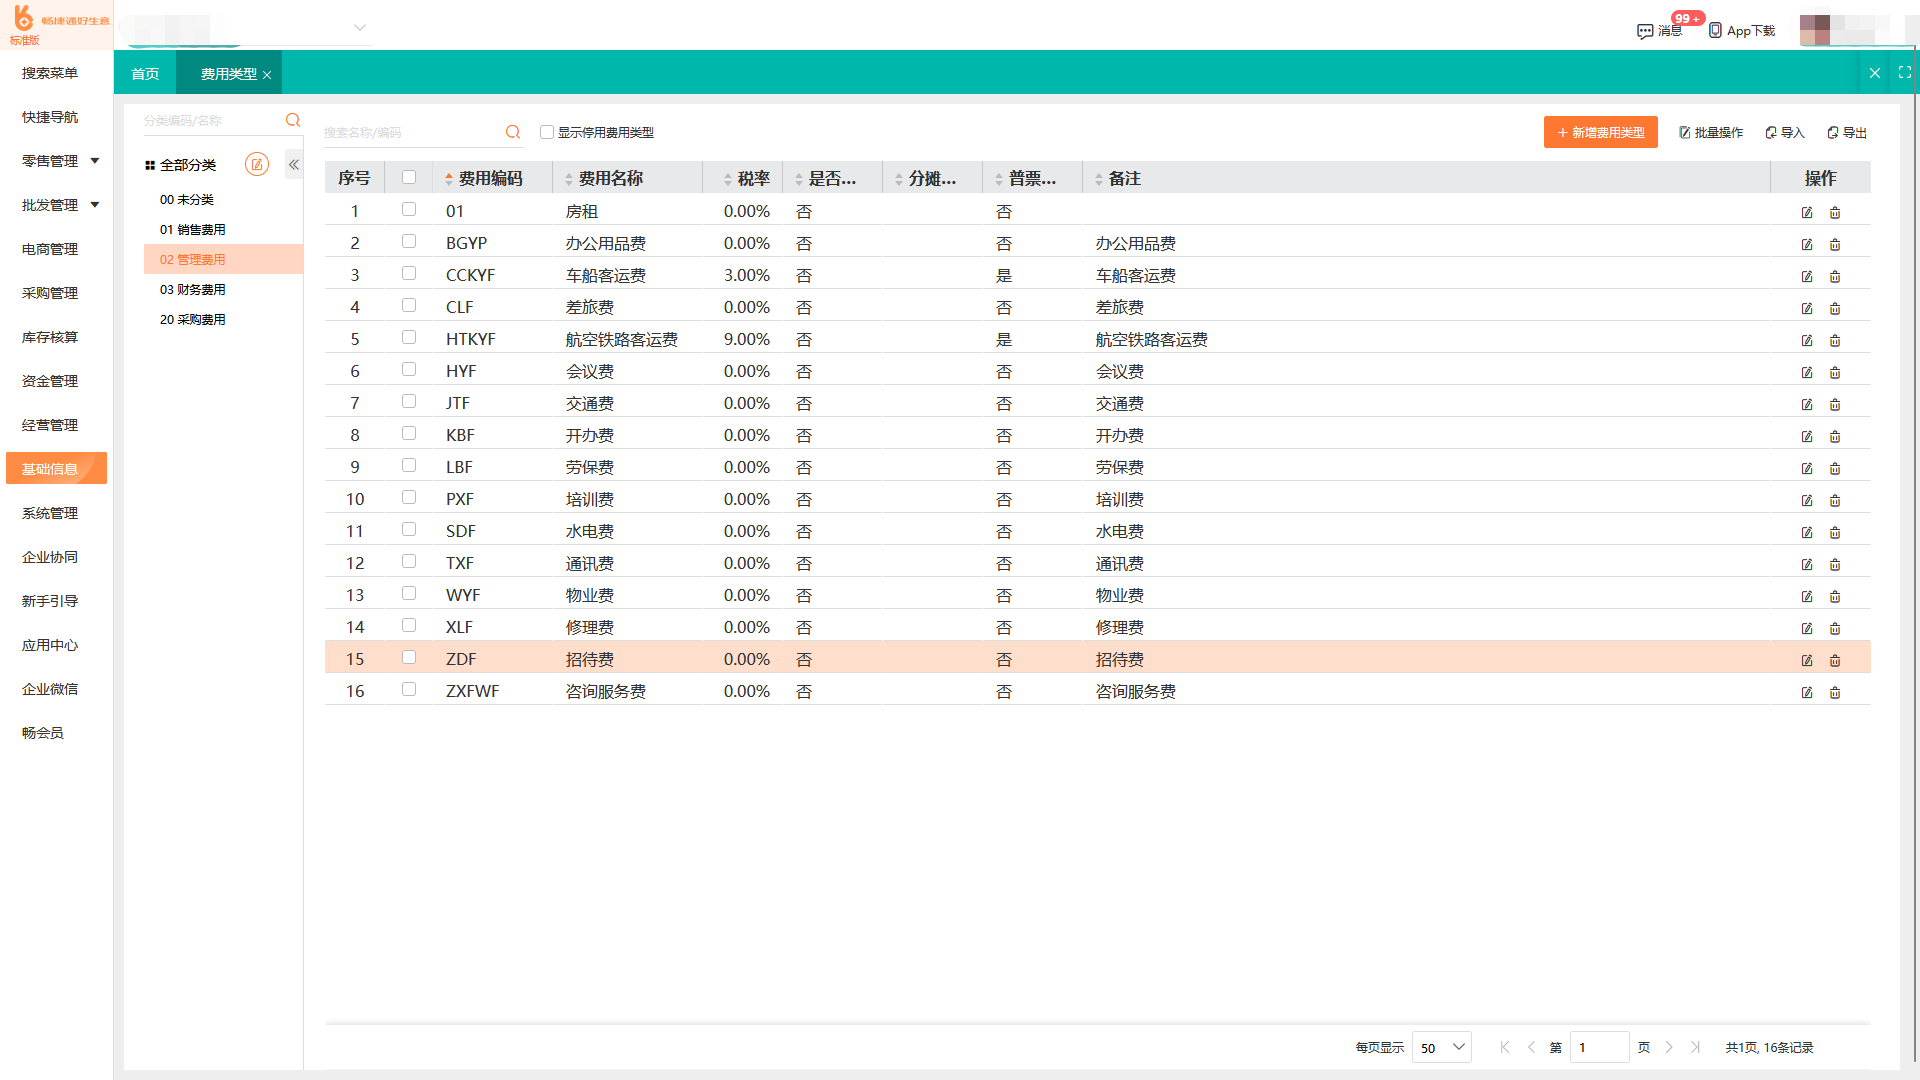This screenshot has height=1080, width=1920.
Task: Click the delete icon for row 16 ZXFWF
Action: tap(1836, 690)
